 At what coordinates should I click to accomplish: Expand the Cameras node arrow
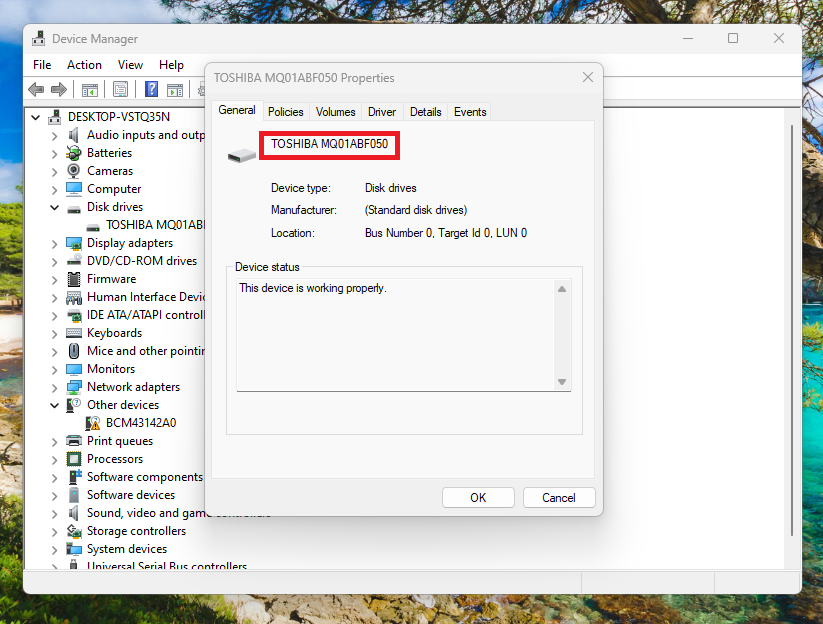pos(55,171)
